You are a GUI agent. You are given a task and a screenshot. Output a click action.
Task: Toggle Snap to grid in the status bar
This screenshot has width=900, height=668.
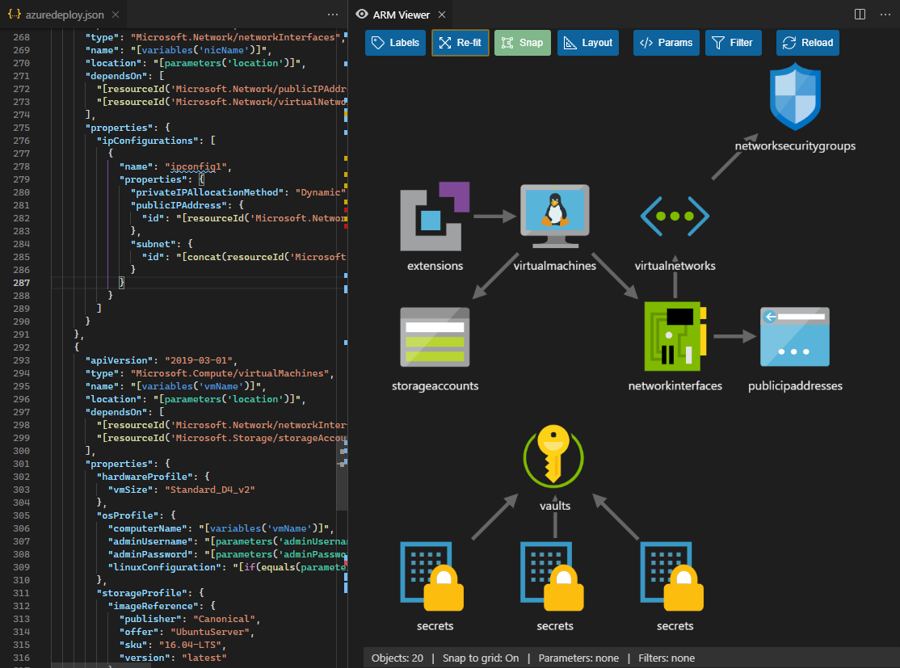pos(481,658)
